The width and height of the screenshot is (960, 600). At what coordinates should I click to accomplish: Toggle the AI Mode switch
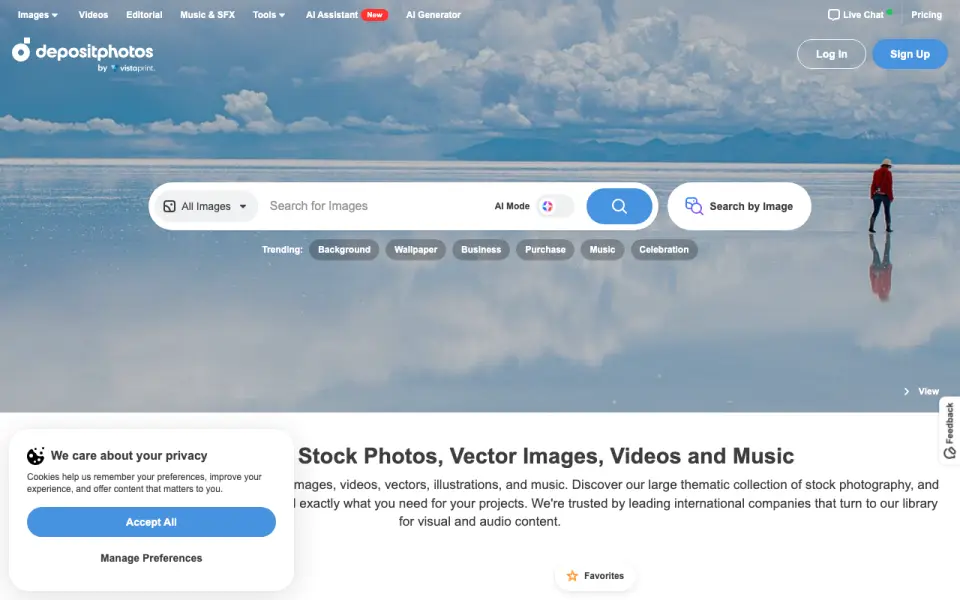click(555, 206)
